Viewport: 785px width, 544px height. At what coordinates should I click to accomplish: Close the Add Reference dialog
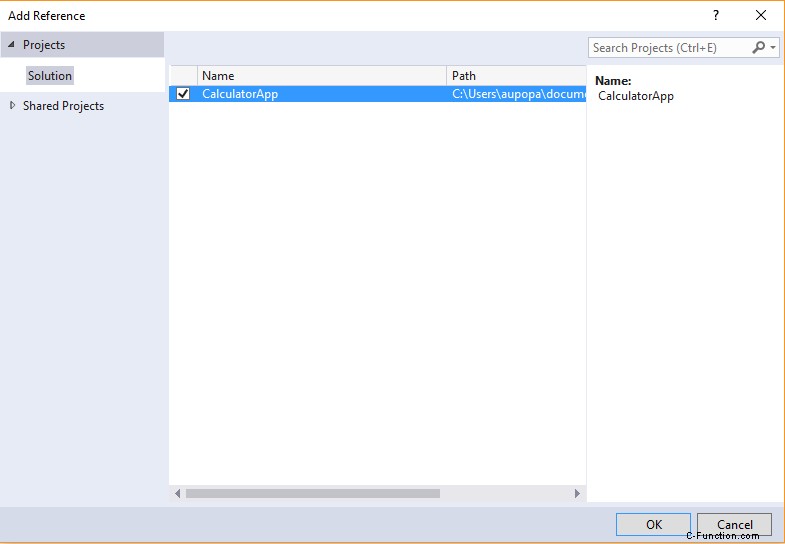click(x=761, y=15)
